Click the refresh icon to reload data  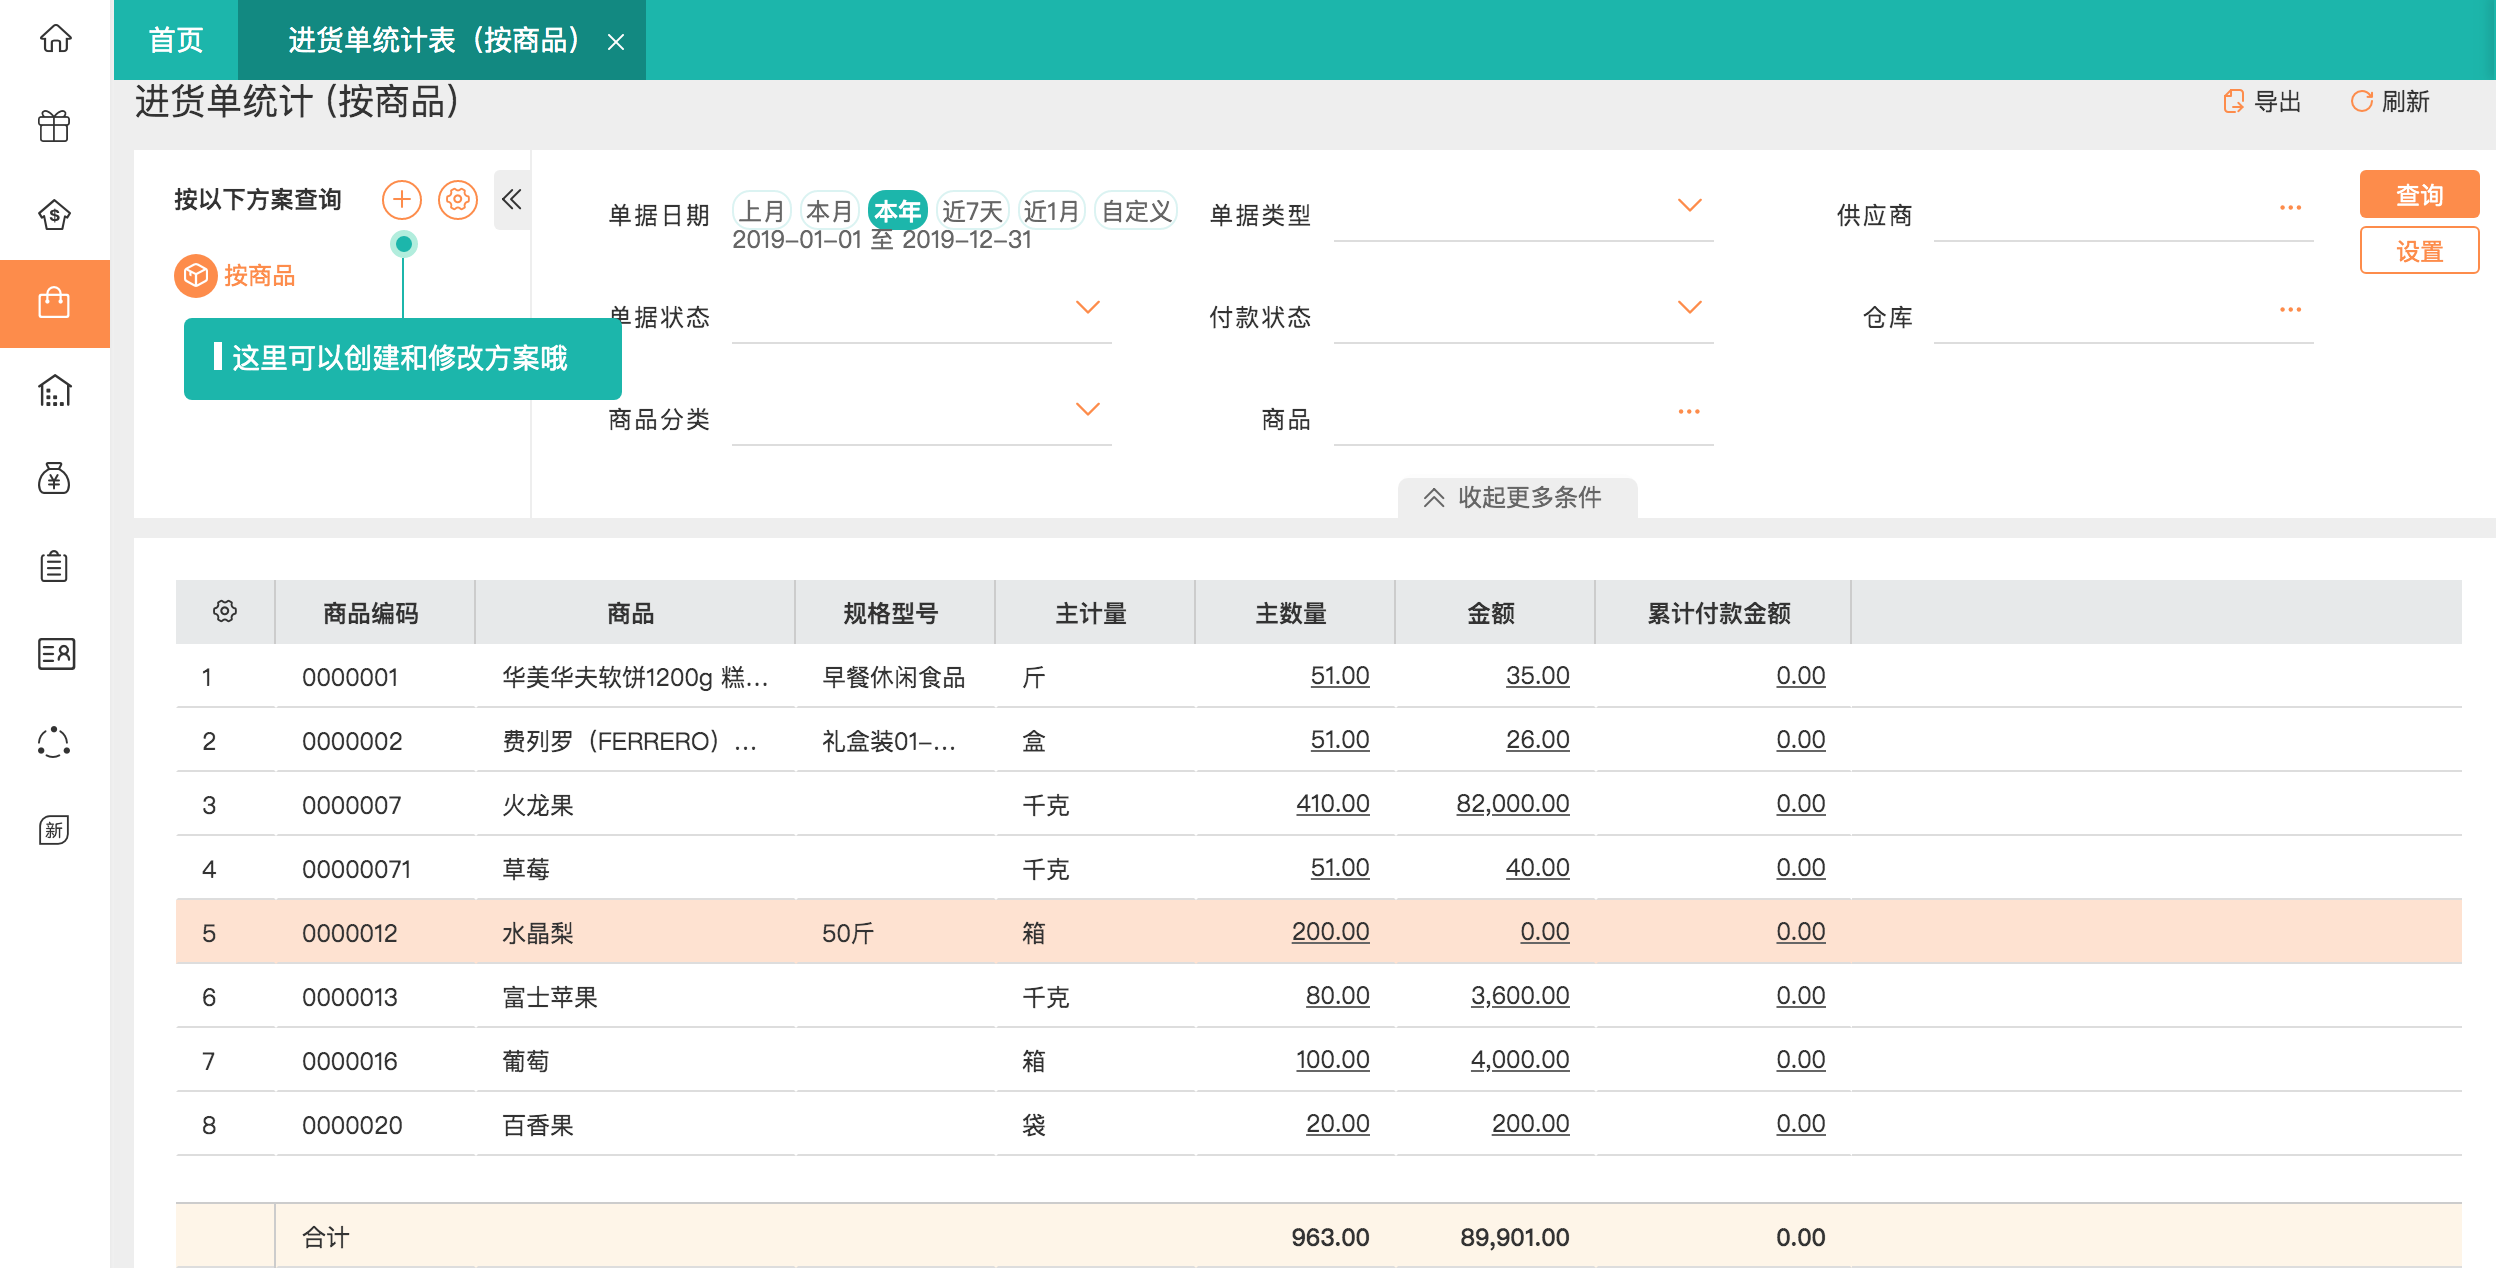click(2362, 104)
